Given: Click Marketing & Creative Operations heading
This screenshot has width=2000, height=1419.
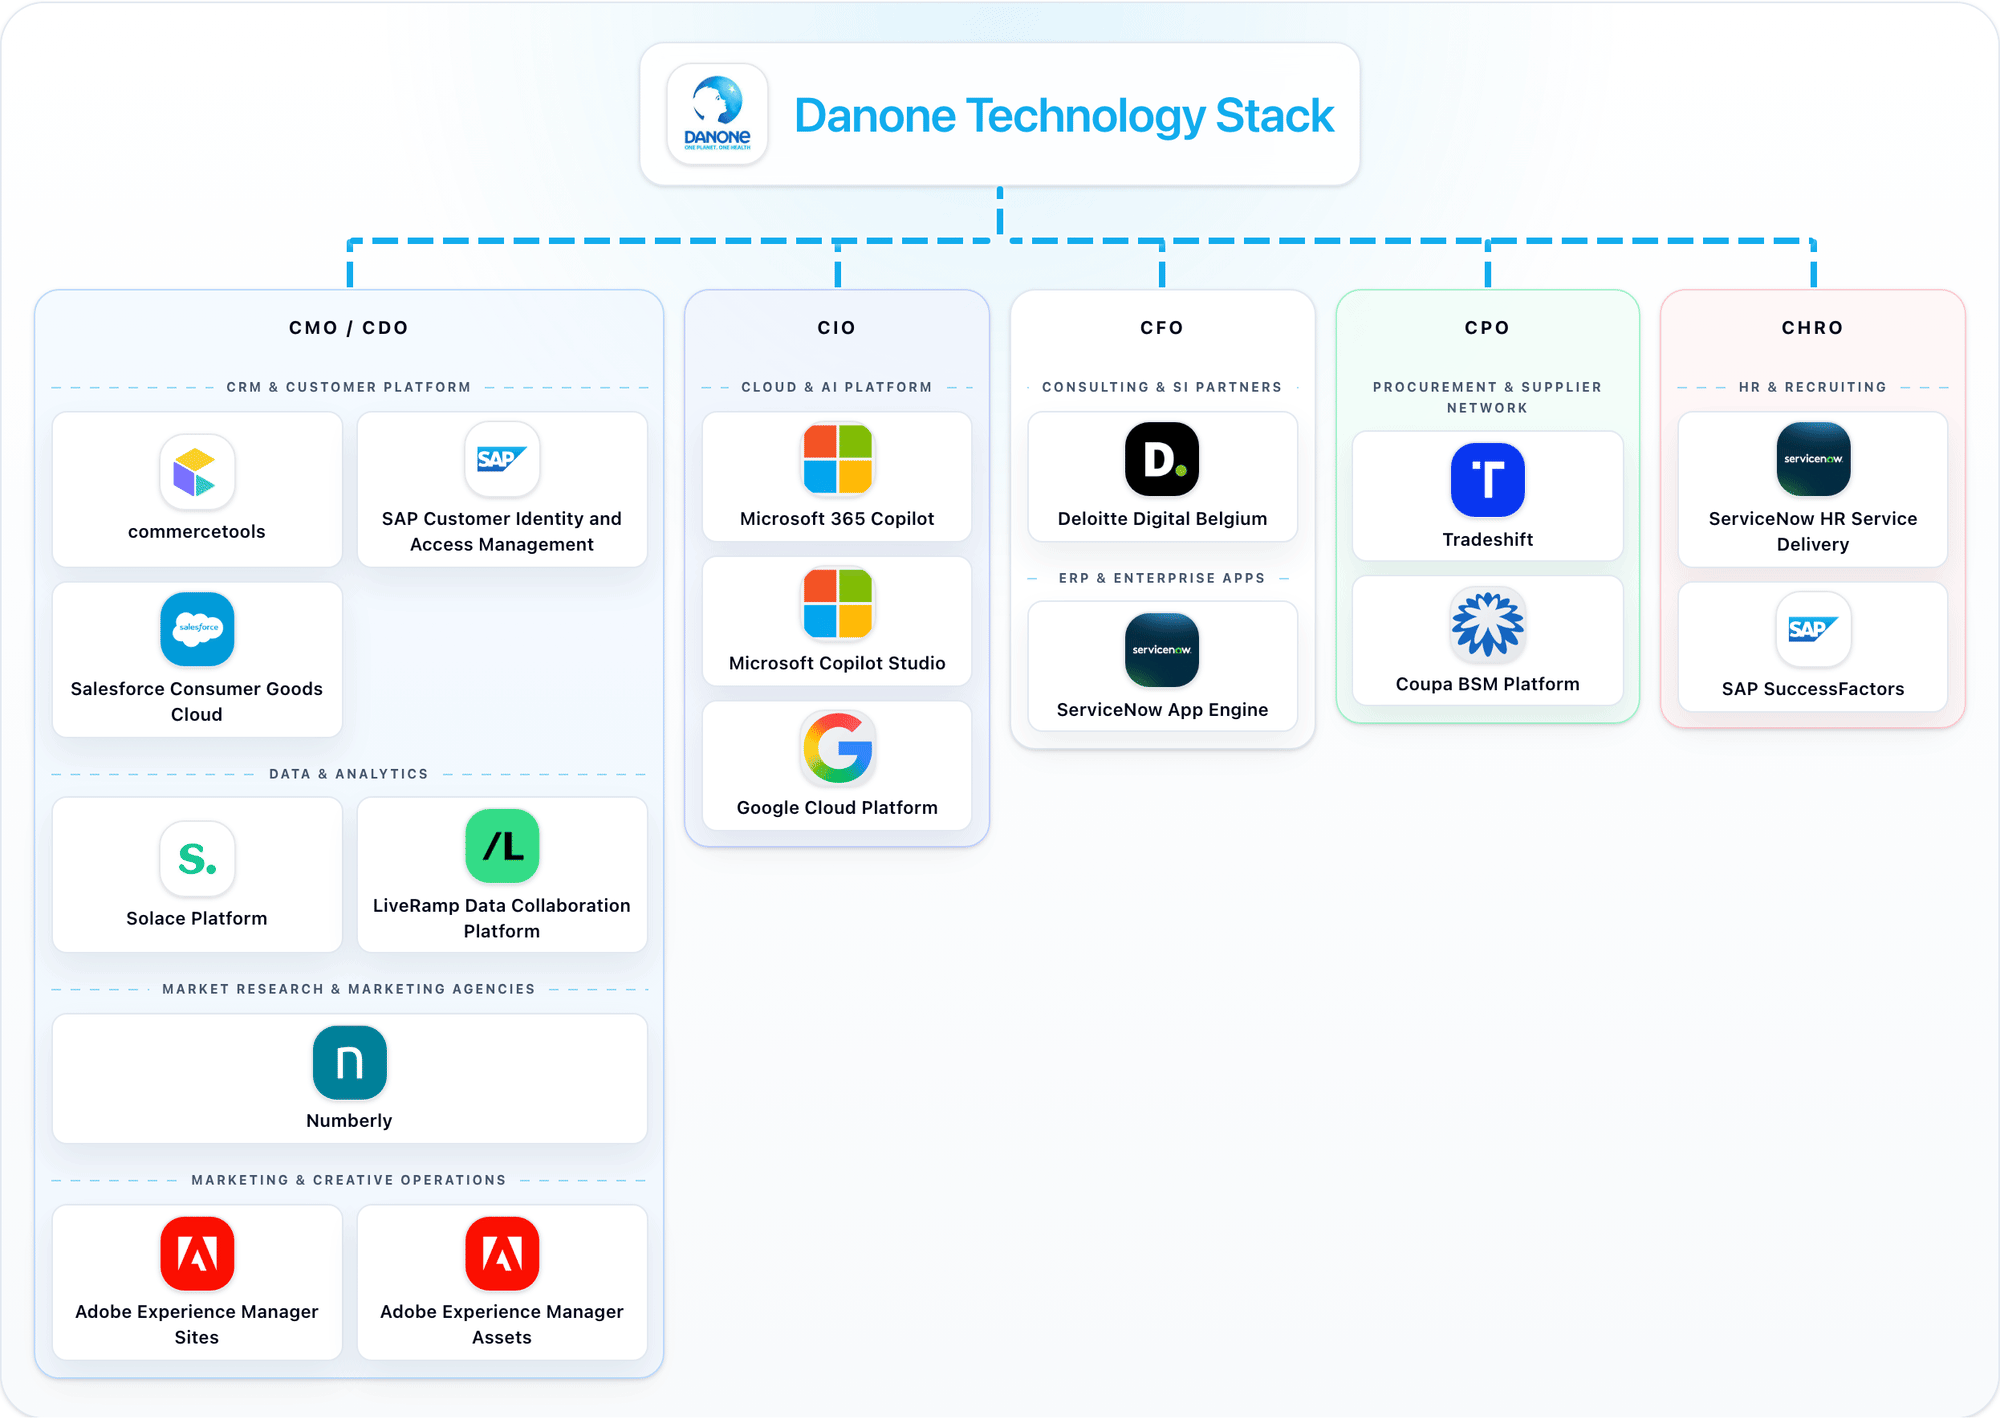Looking at the screenshot, I should click(349, 1180).
